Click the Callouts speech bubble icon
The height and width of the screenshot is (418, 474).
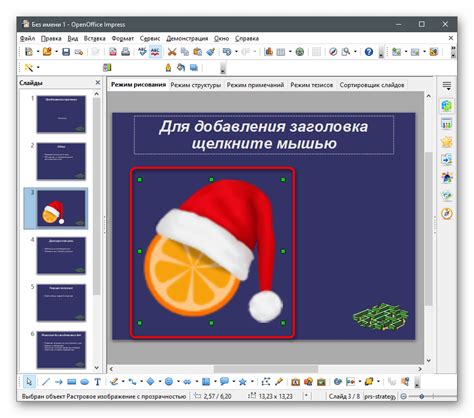pyautogui.click(x=224, y=381)
